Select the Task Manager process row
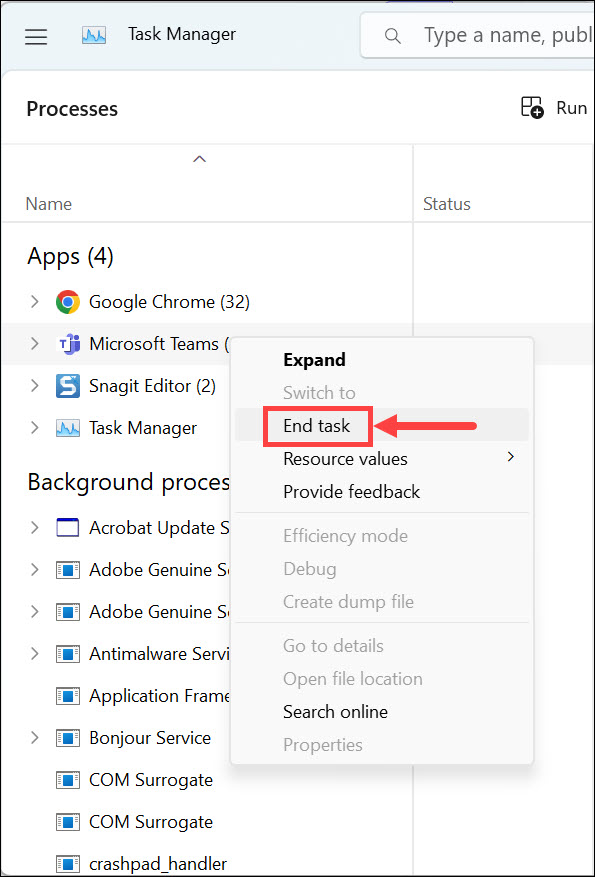 pyautogui.click(x=116, y=428)
